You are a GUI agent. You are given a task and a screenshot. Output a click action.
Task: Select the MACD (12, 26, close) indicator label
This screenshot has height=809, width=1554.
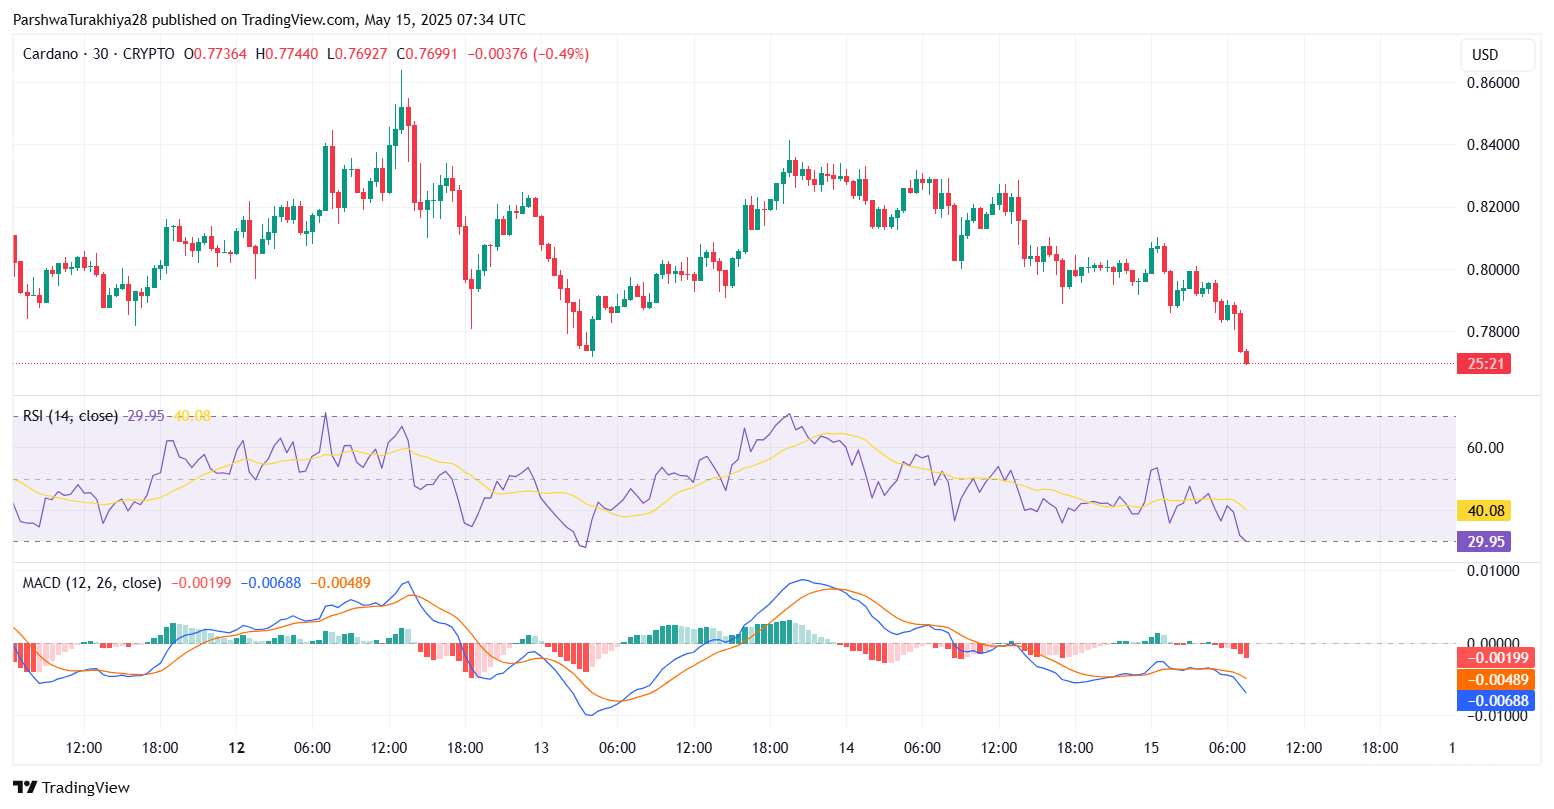[x=92, y=582]
